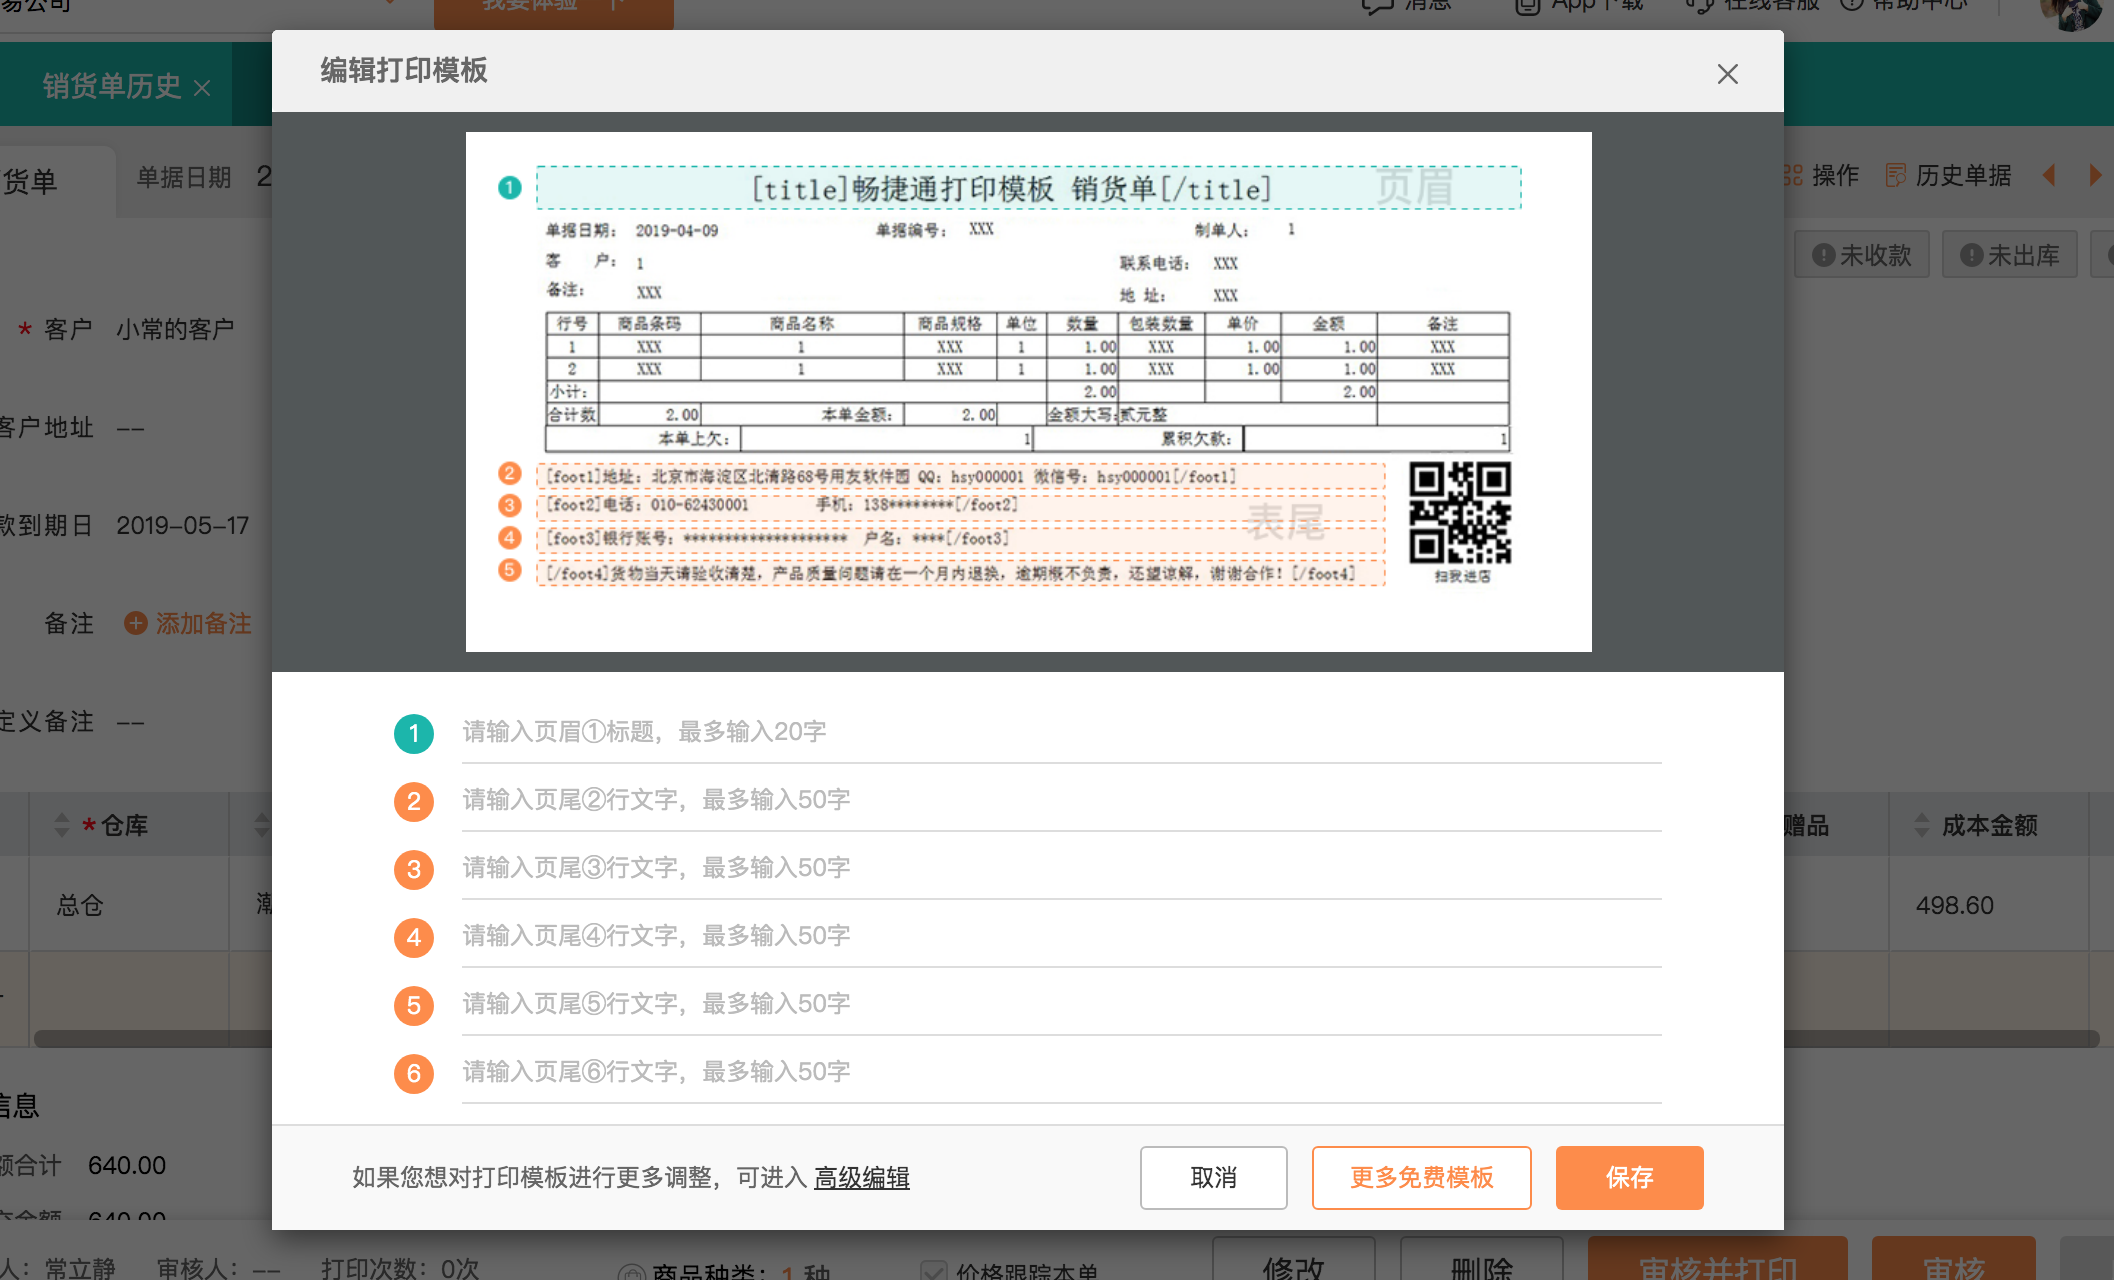Click the close button on dialog

pos(1727,74)
